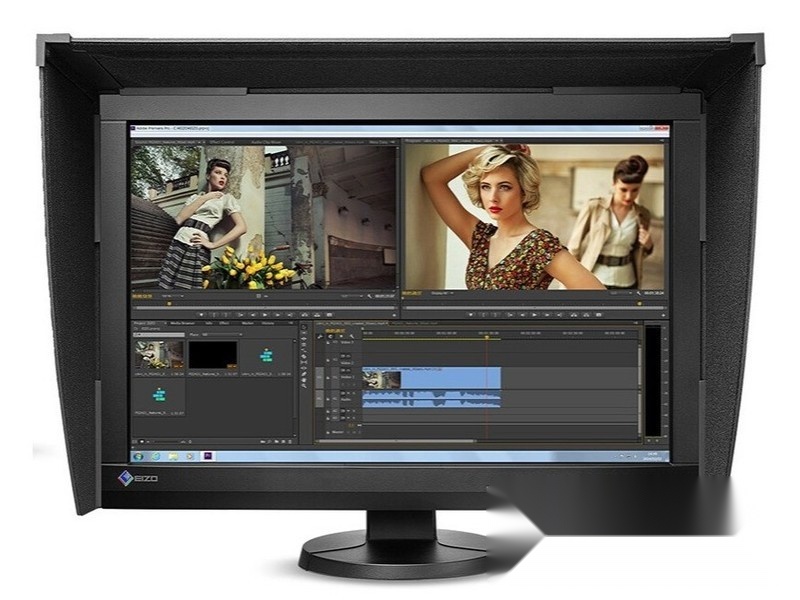
Task: Click the Step Forward button in the Program monitor
Action: (547, 314)
